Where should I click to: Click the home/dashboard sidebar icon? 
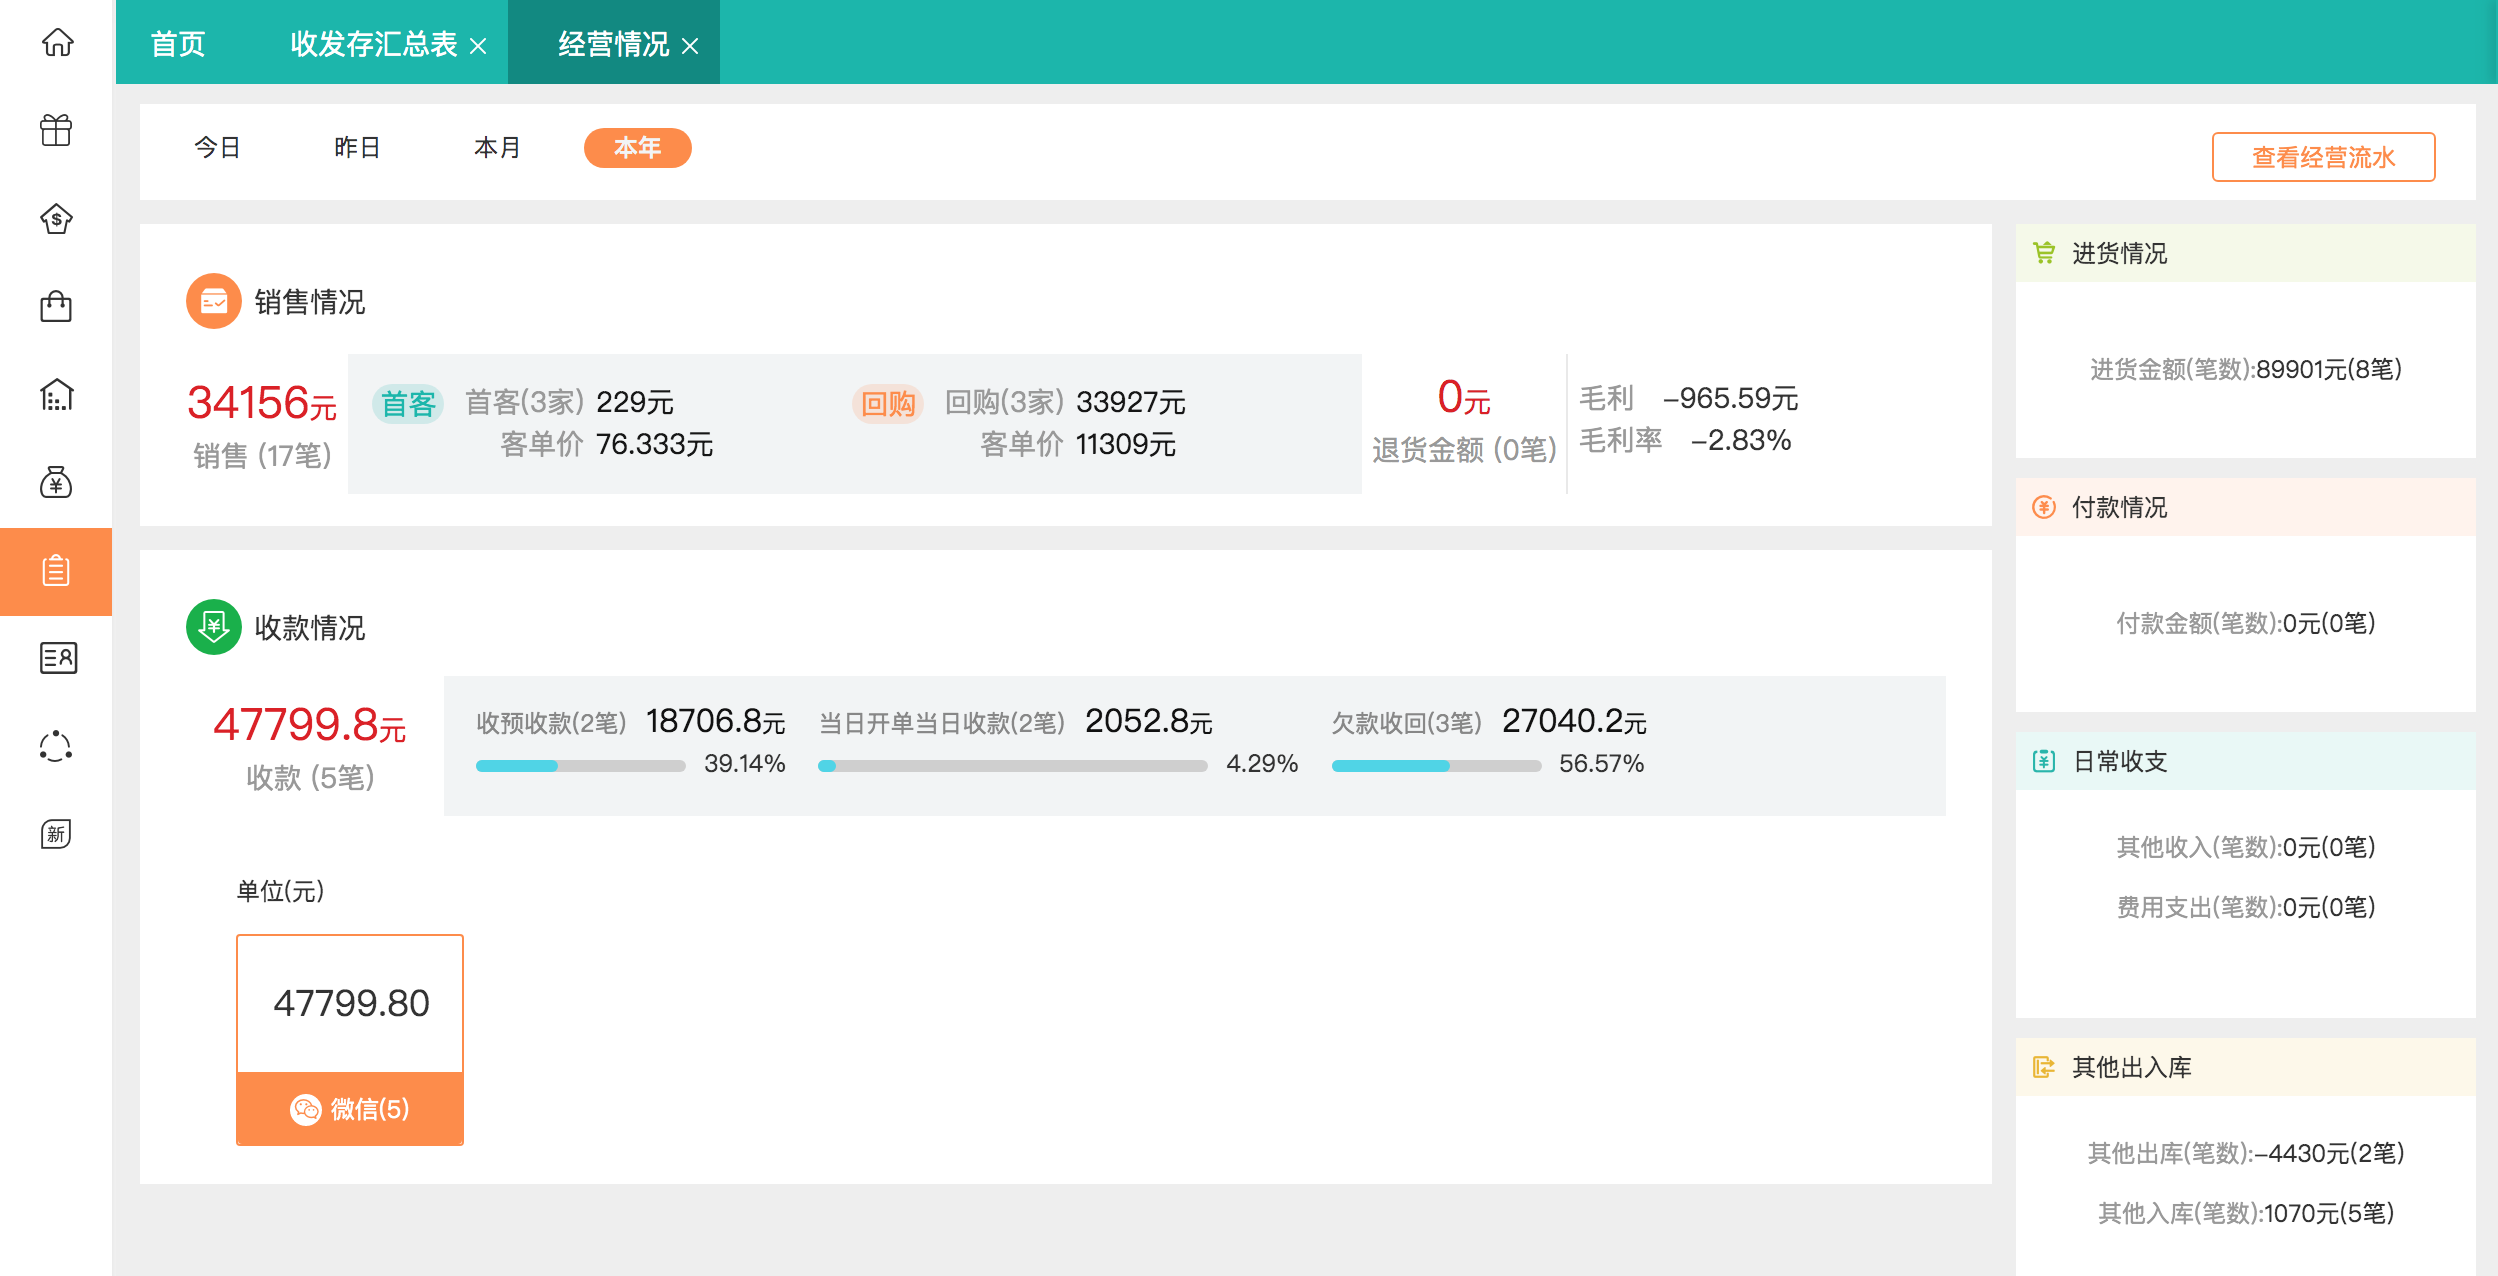[54, 42]
